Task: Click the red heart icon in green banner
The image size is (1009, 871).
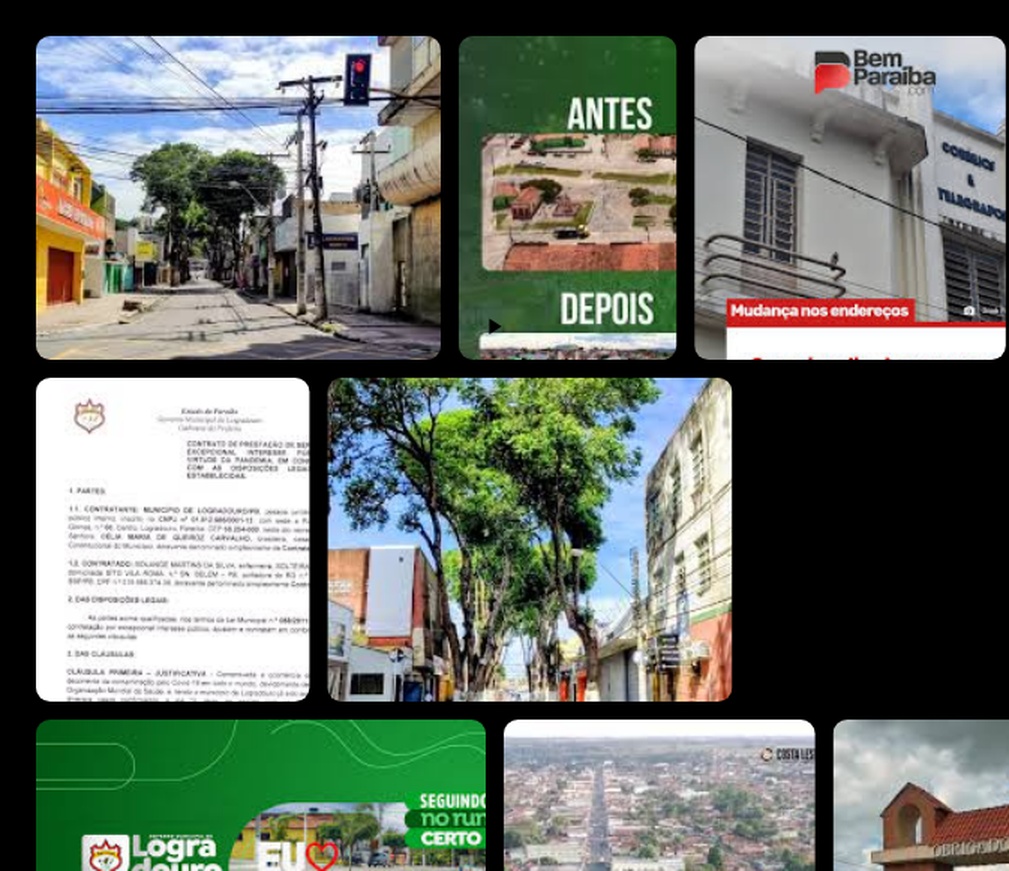Action: coord(322,857)
